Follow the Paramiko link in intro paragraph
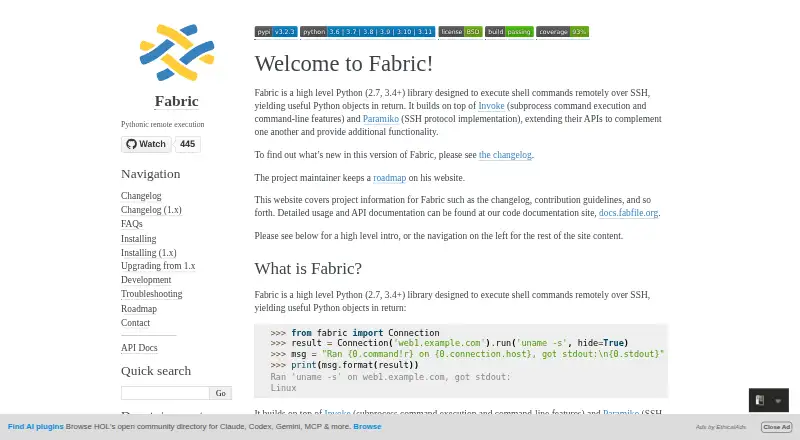800x440 pixels. coord(381,118)
